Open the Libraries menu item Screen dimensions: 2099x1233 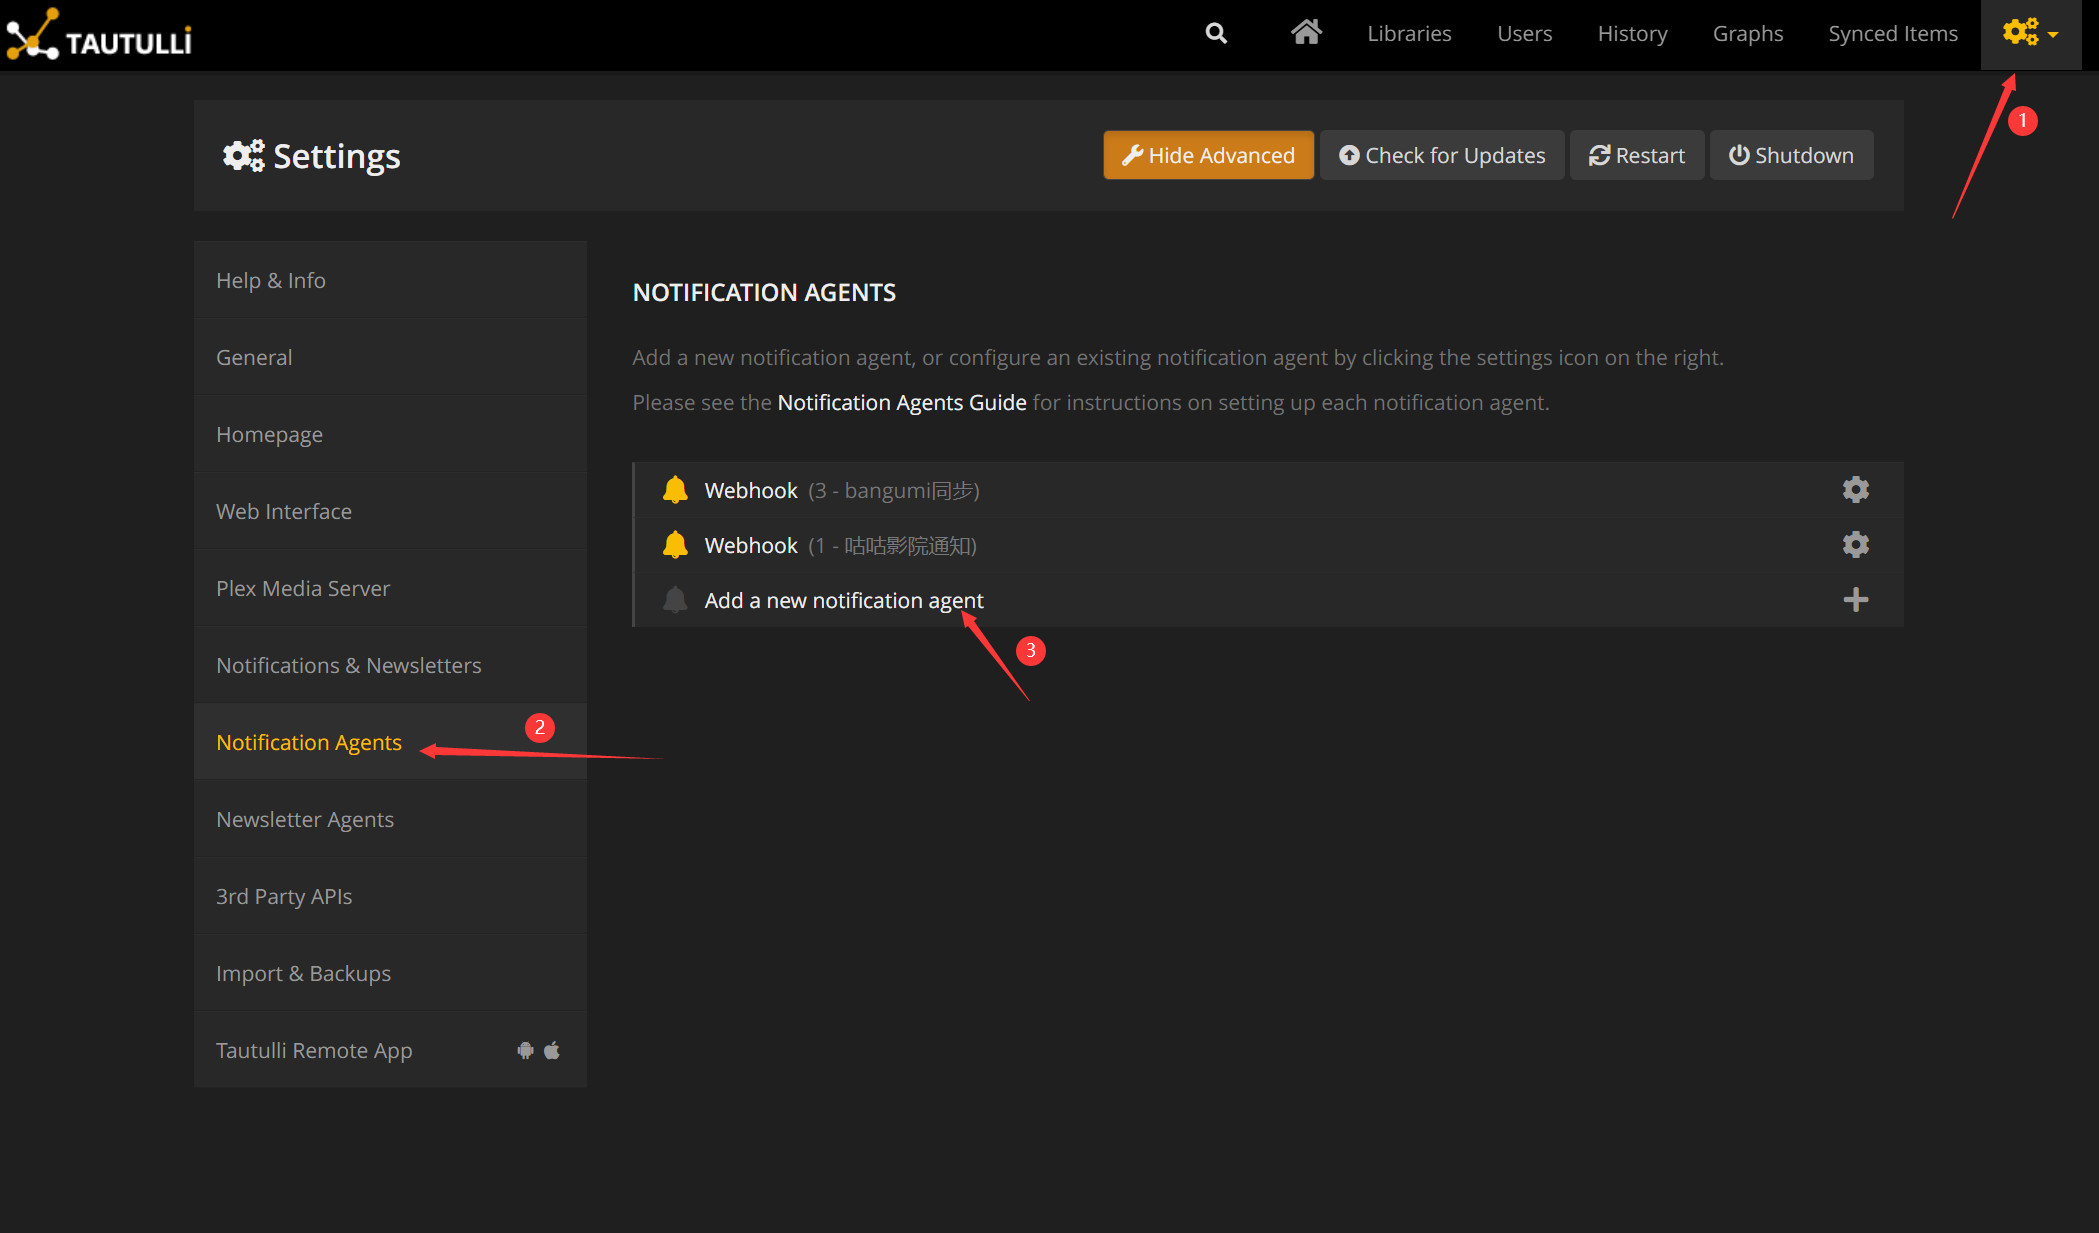coord(1408,33)
